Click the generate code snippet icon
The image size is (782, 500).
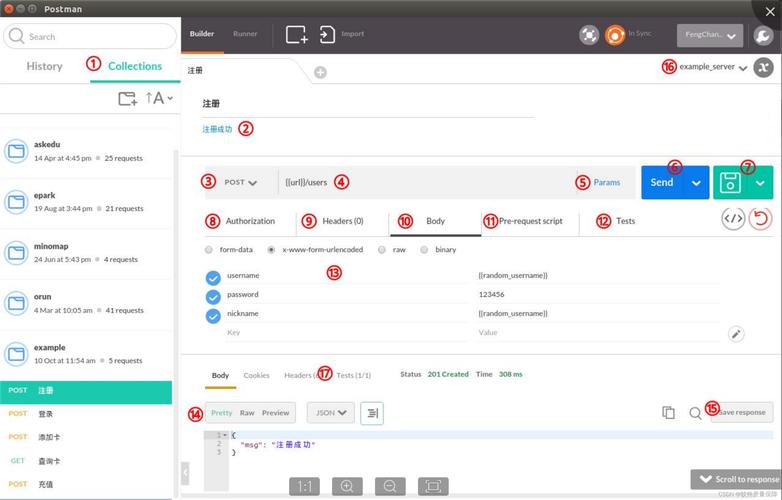pos(733,220)
